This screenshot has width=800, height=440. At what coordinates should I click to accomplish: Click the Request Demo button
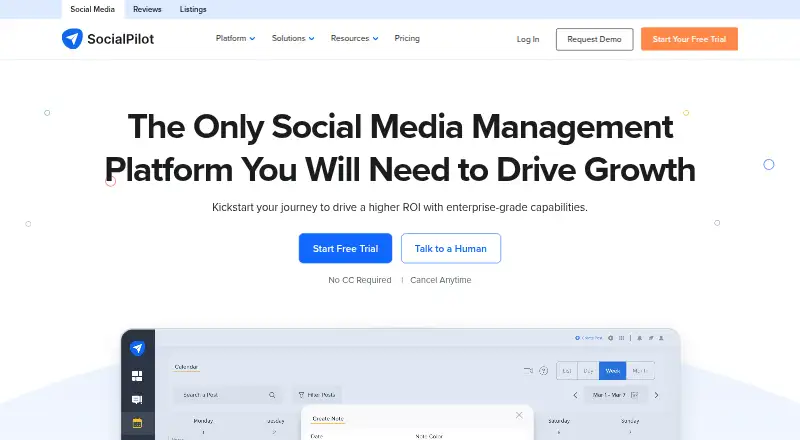coord(594,39)
